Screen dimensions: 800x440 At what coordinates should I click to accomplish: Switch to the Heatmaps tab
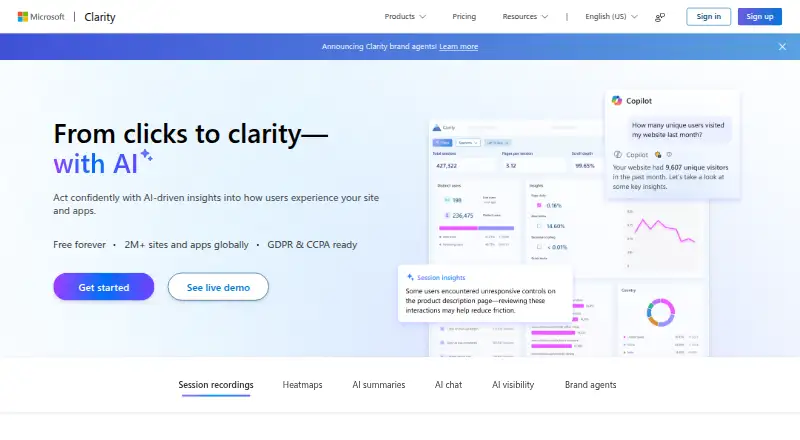pyautogui.click(x=302, y=385)
